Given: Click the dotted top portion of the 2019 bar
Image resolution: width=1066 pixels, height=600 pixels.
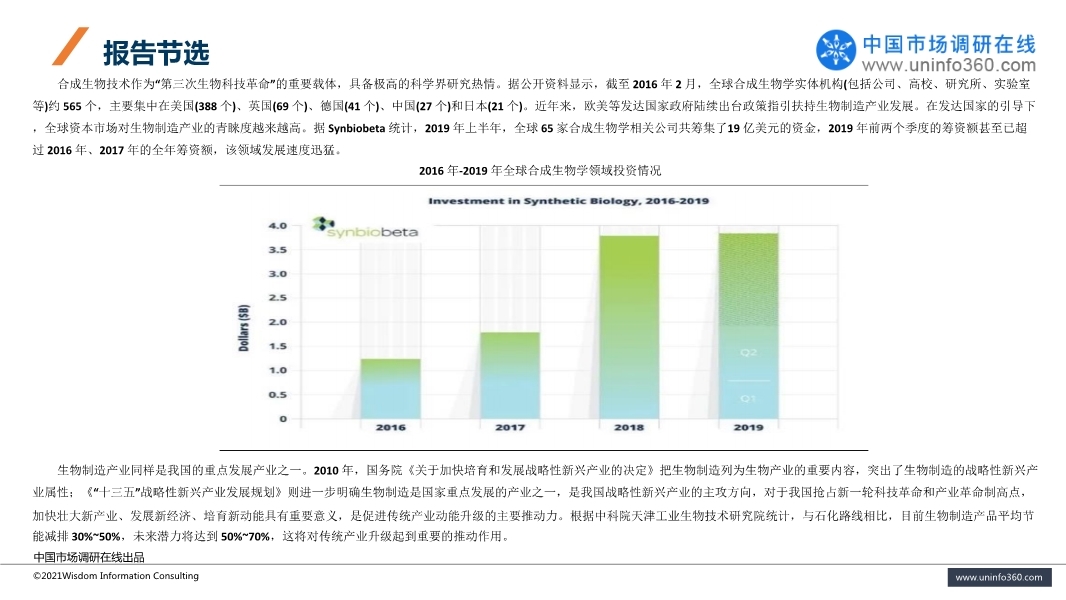Looking at the screenshot, I should pyautogui.click(x=749, y=278).
